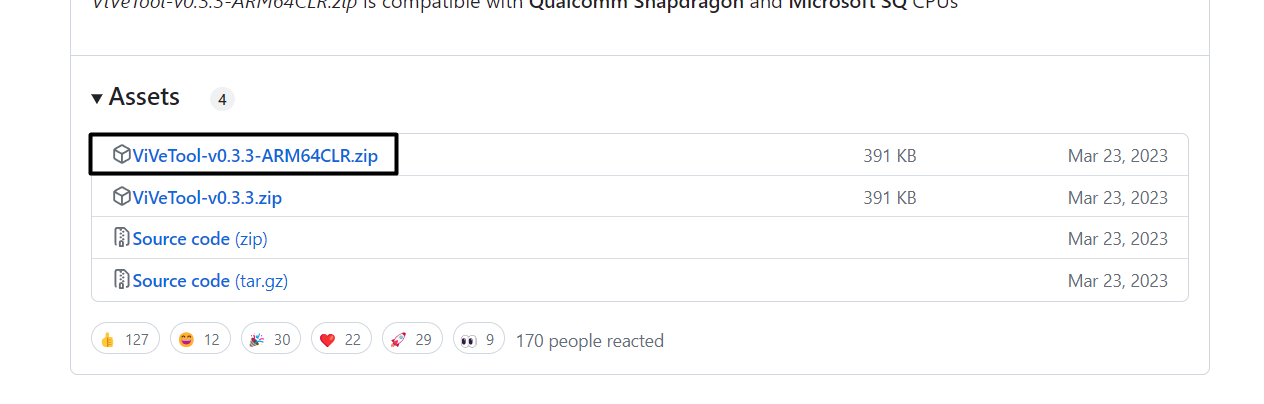Download ViVeTool-v0.3.3.zip file
1264x404 pixels.
(207, 198)
